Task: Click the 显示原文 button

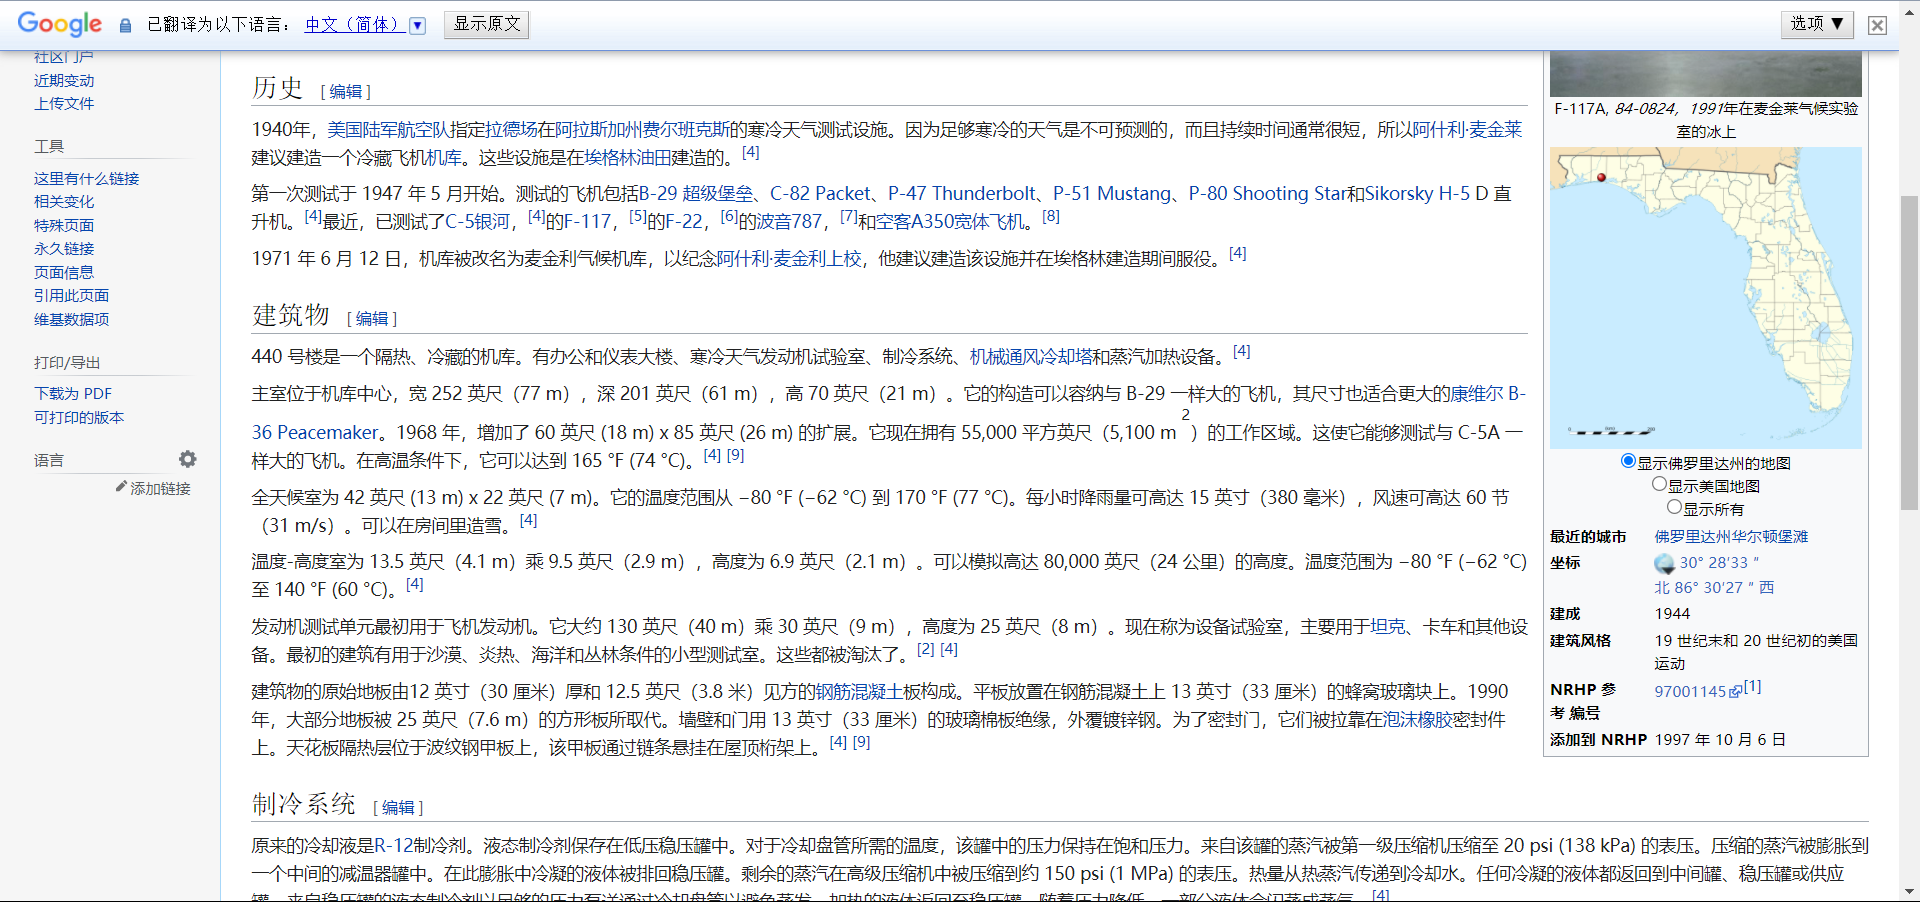Action: click(486, 24)
